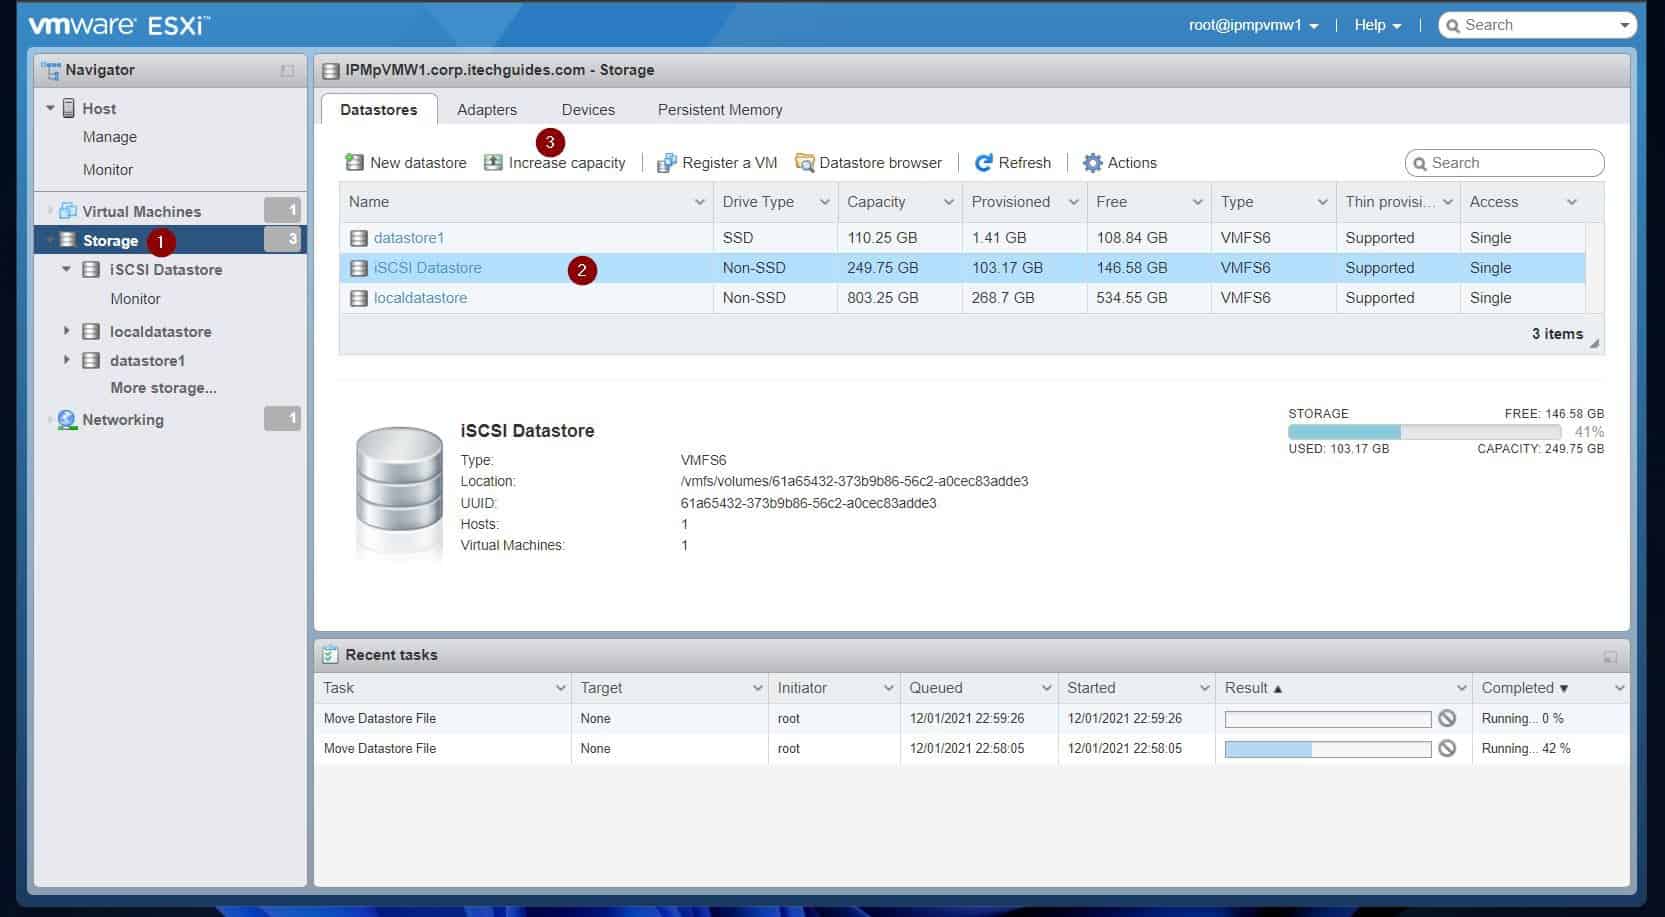The height and width of the screenshot is (917, 1665).
Task: Click the iSCSI Datastore database icon
Action: (90, 269)
